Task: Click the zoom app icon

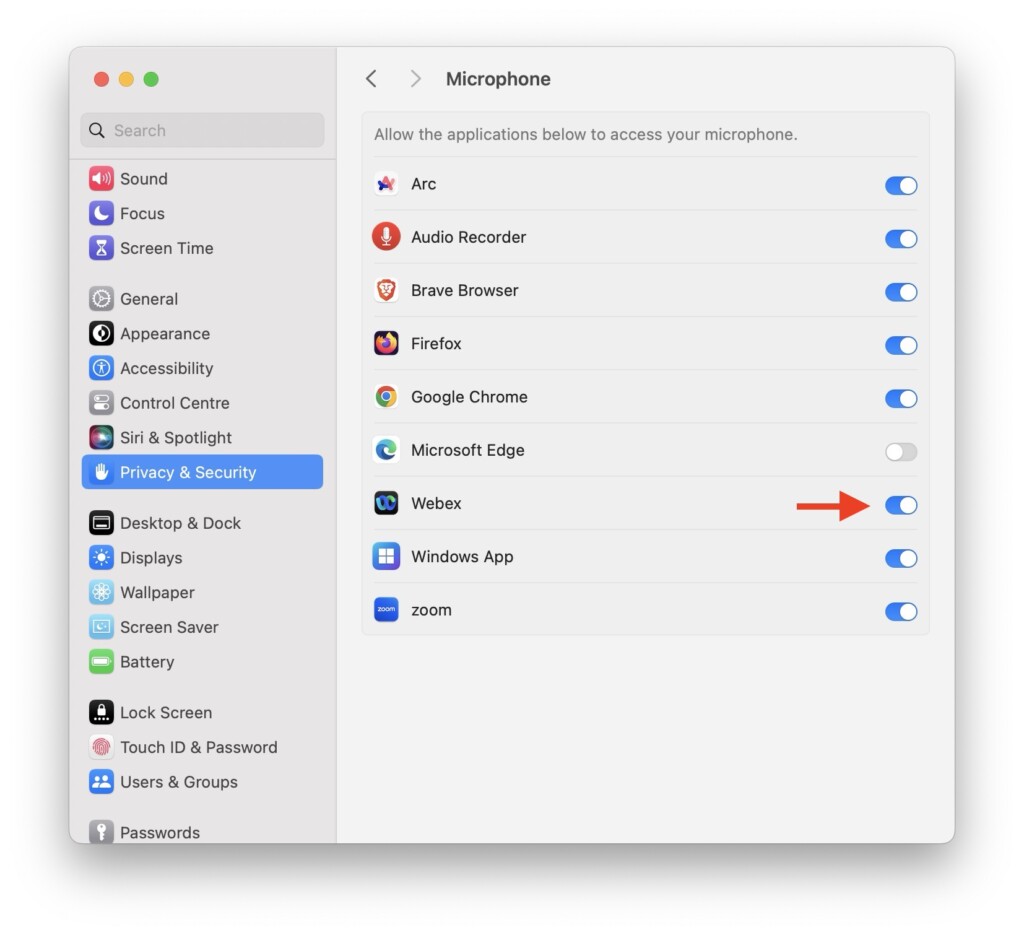Action: click(386, 609)
